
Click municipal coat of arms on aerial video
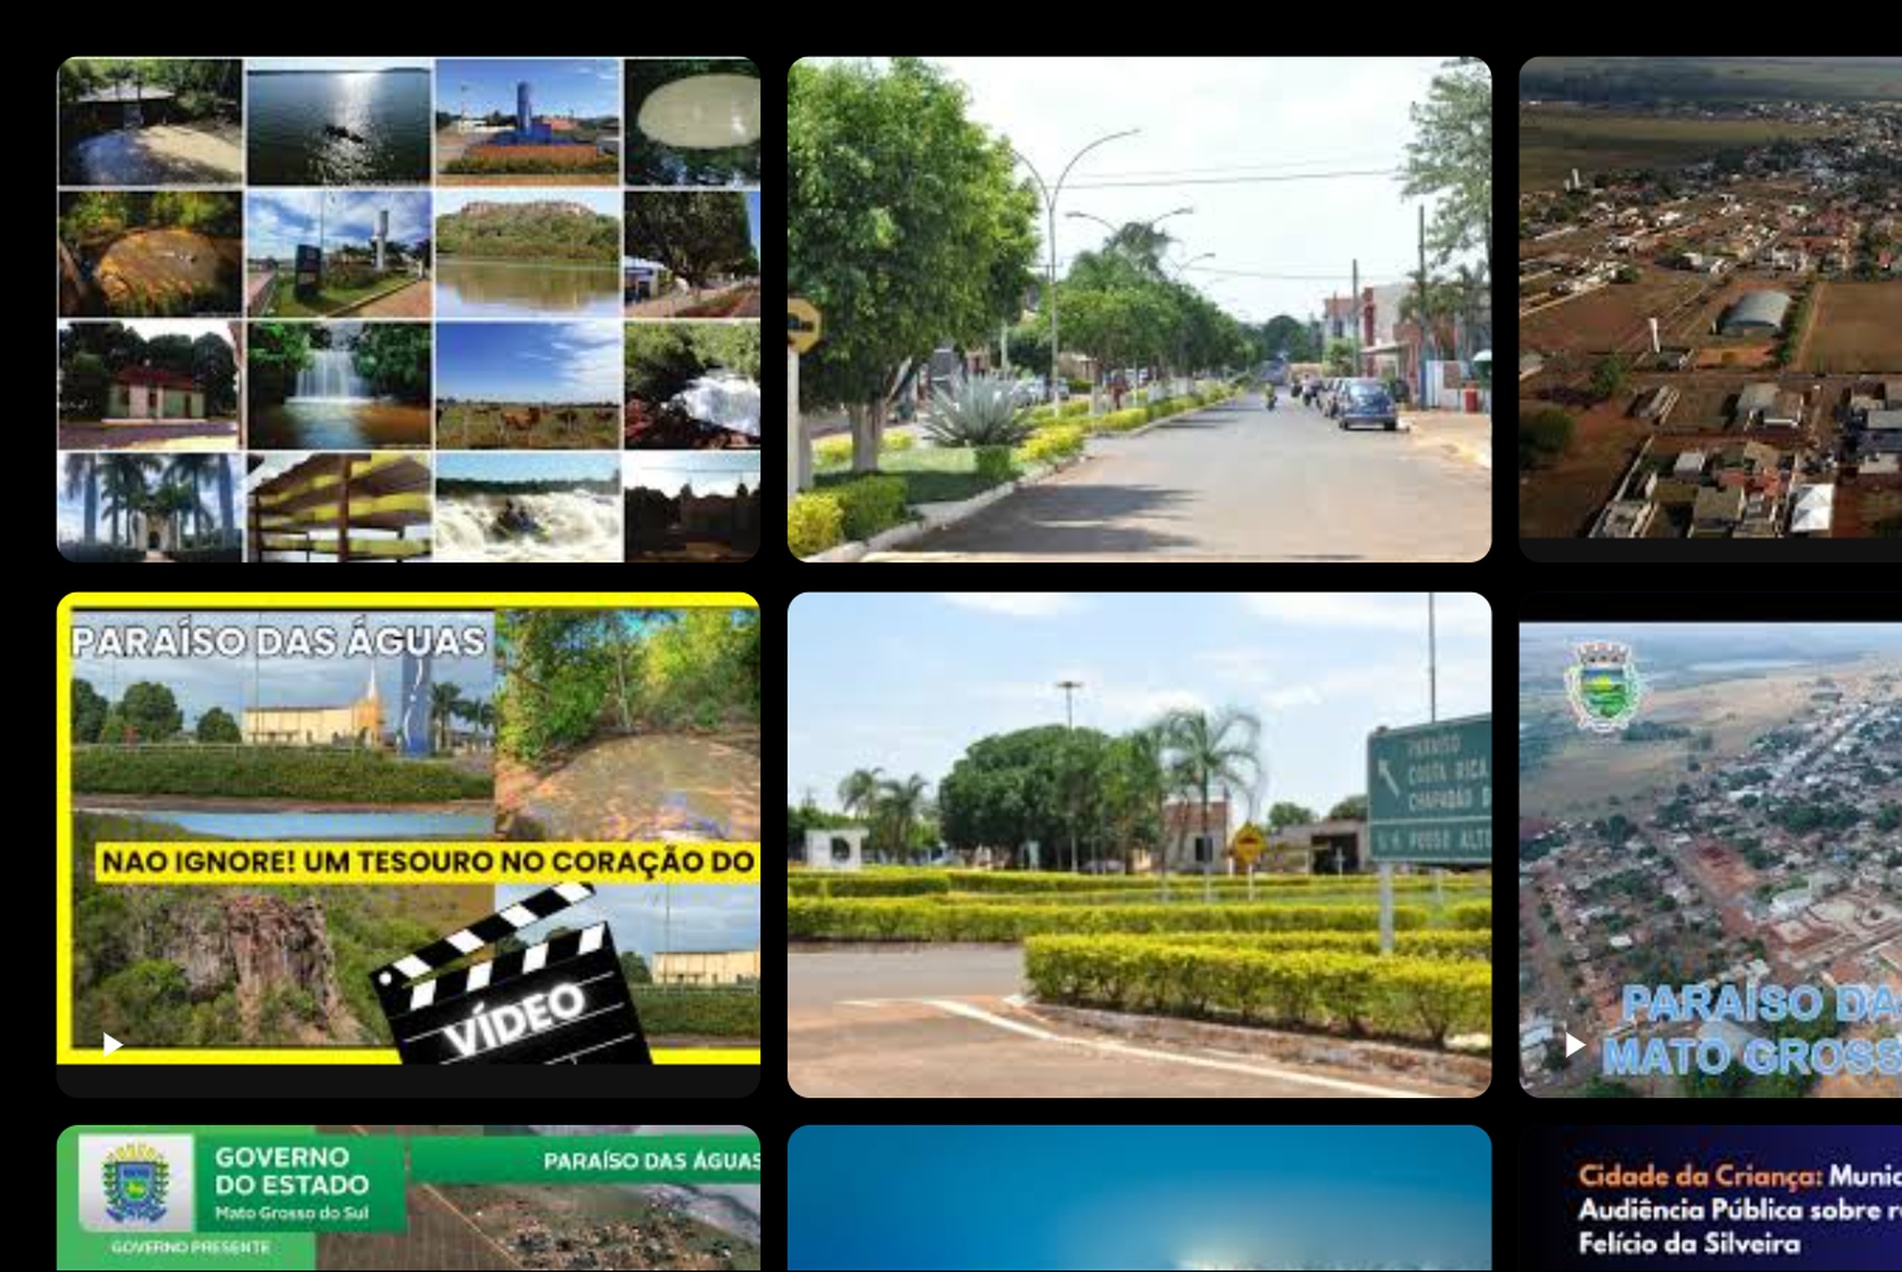coord(1603,686)
